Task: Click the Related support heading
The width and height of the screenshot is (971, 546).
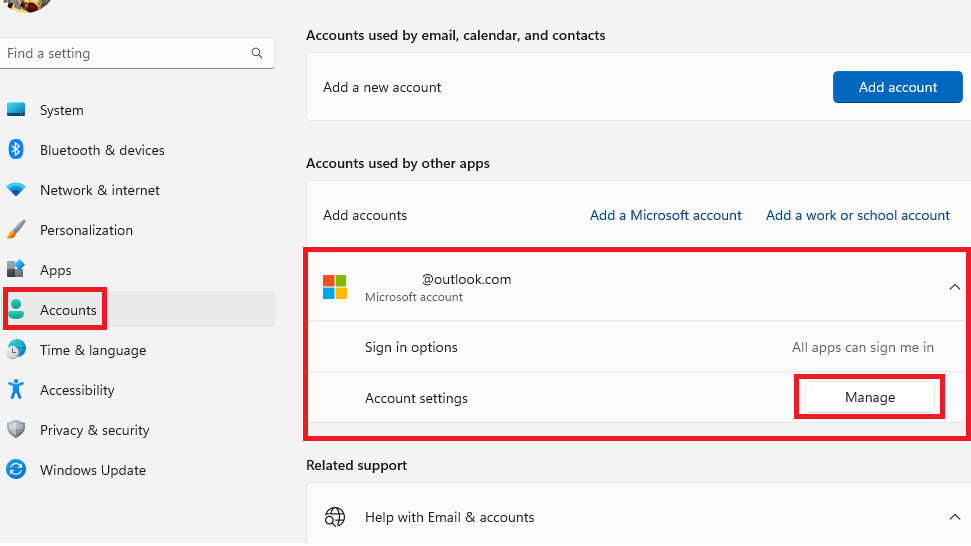Action: (x=357, y=465)
